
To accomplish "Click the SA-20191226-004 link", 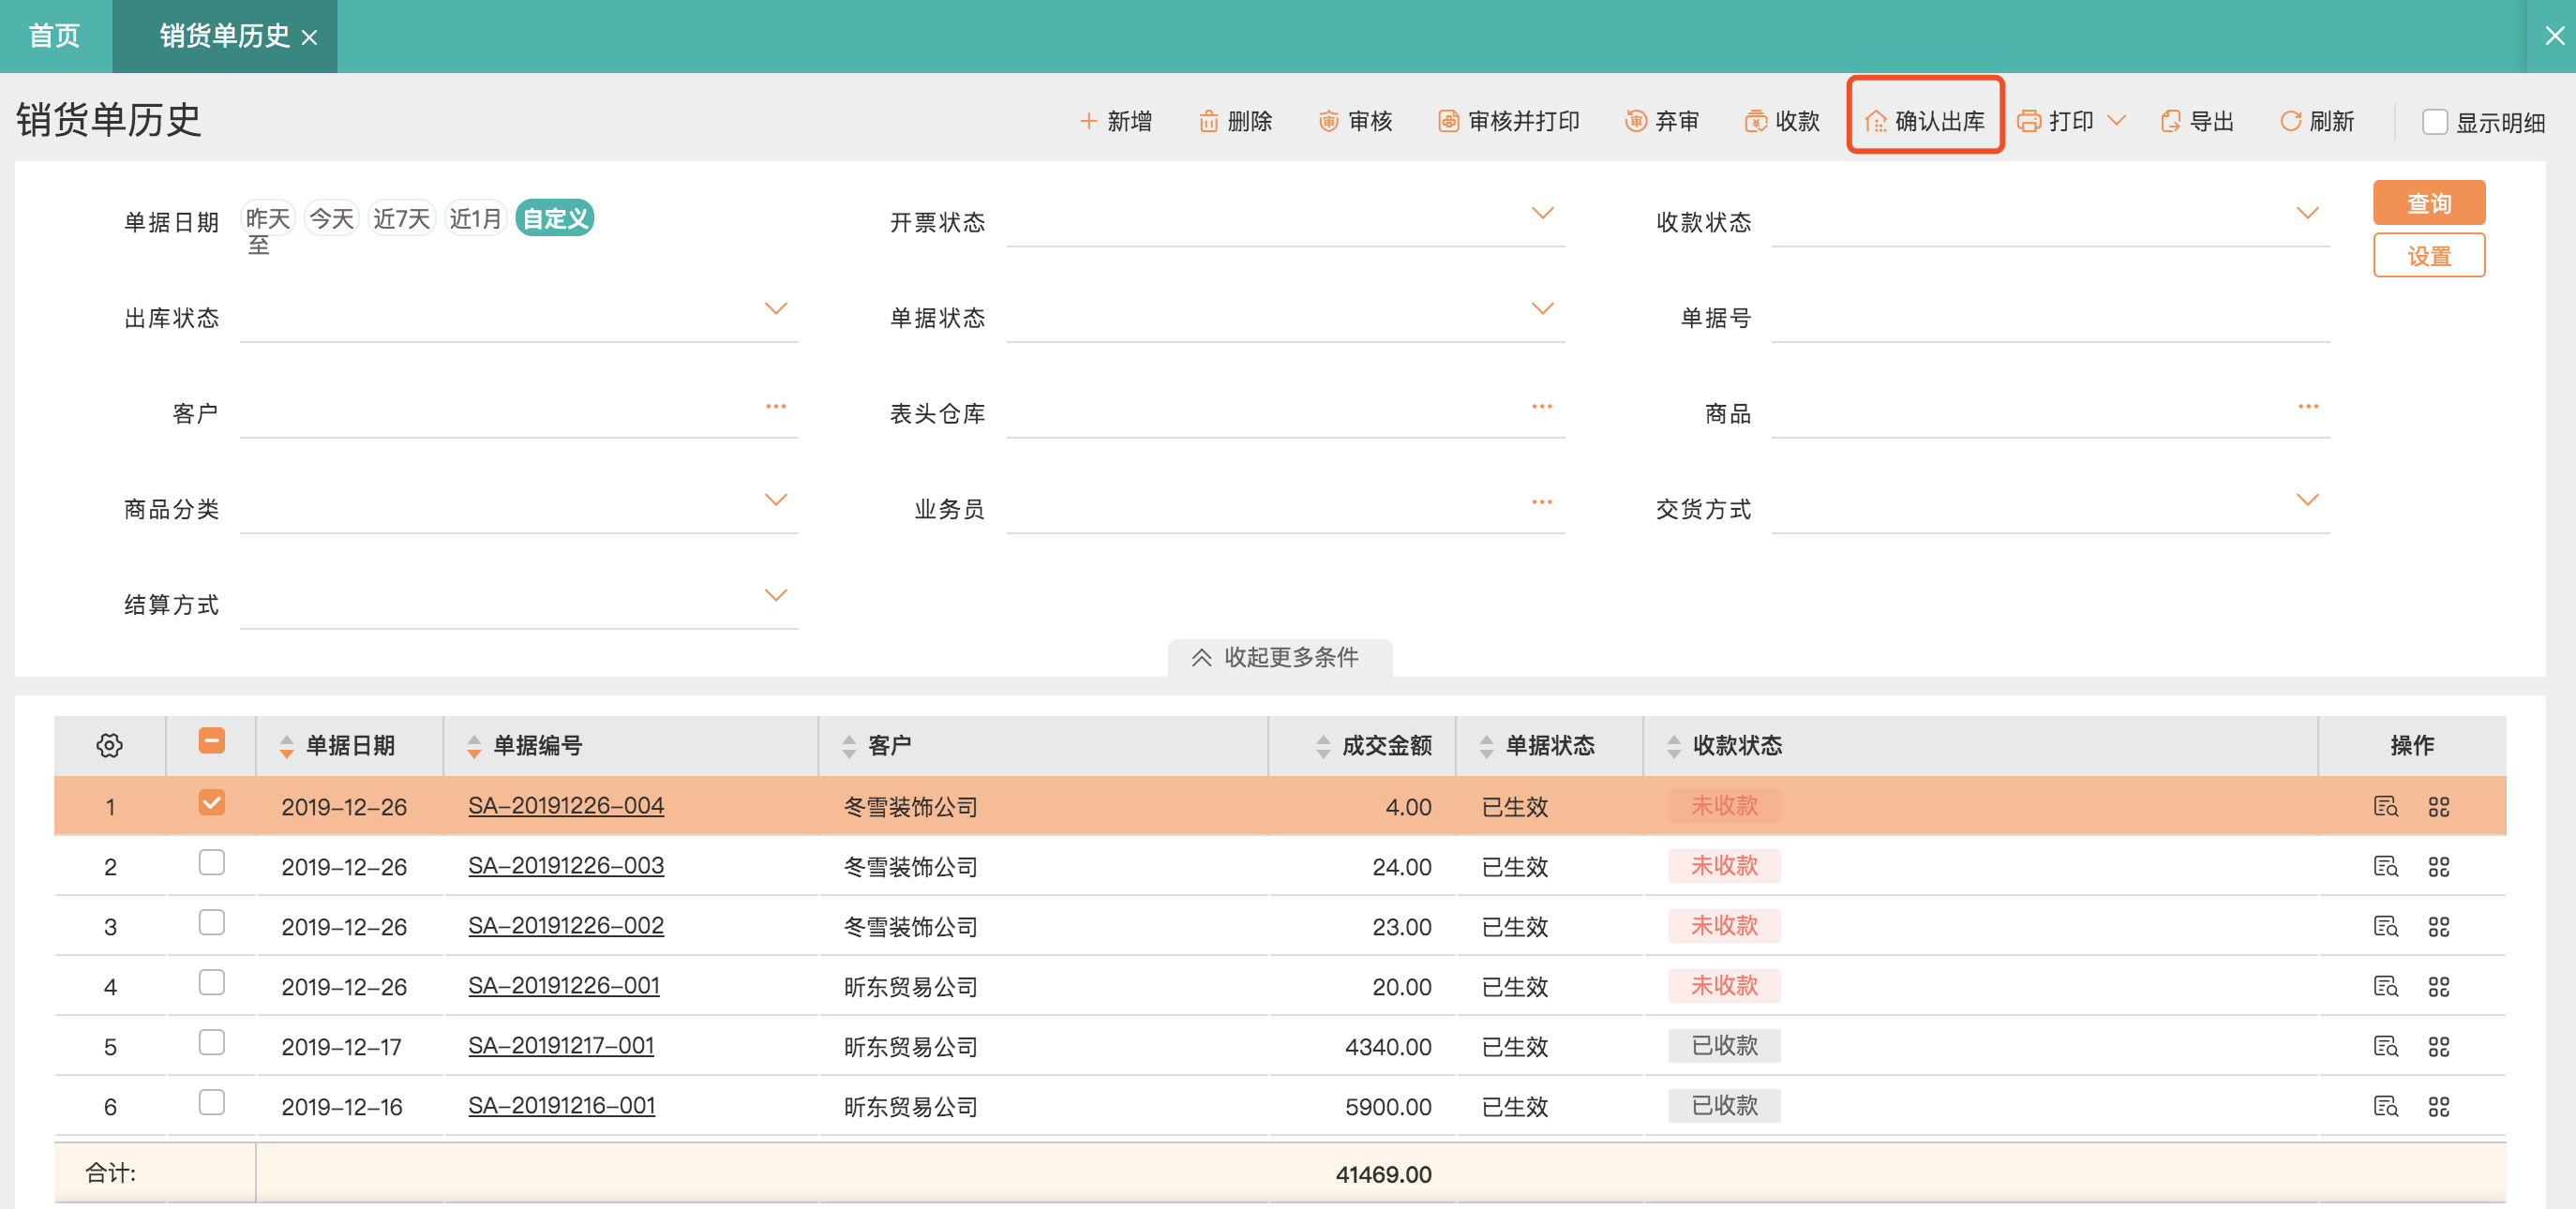I will click(x=567, y=805).
